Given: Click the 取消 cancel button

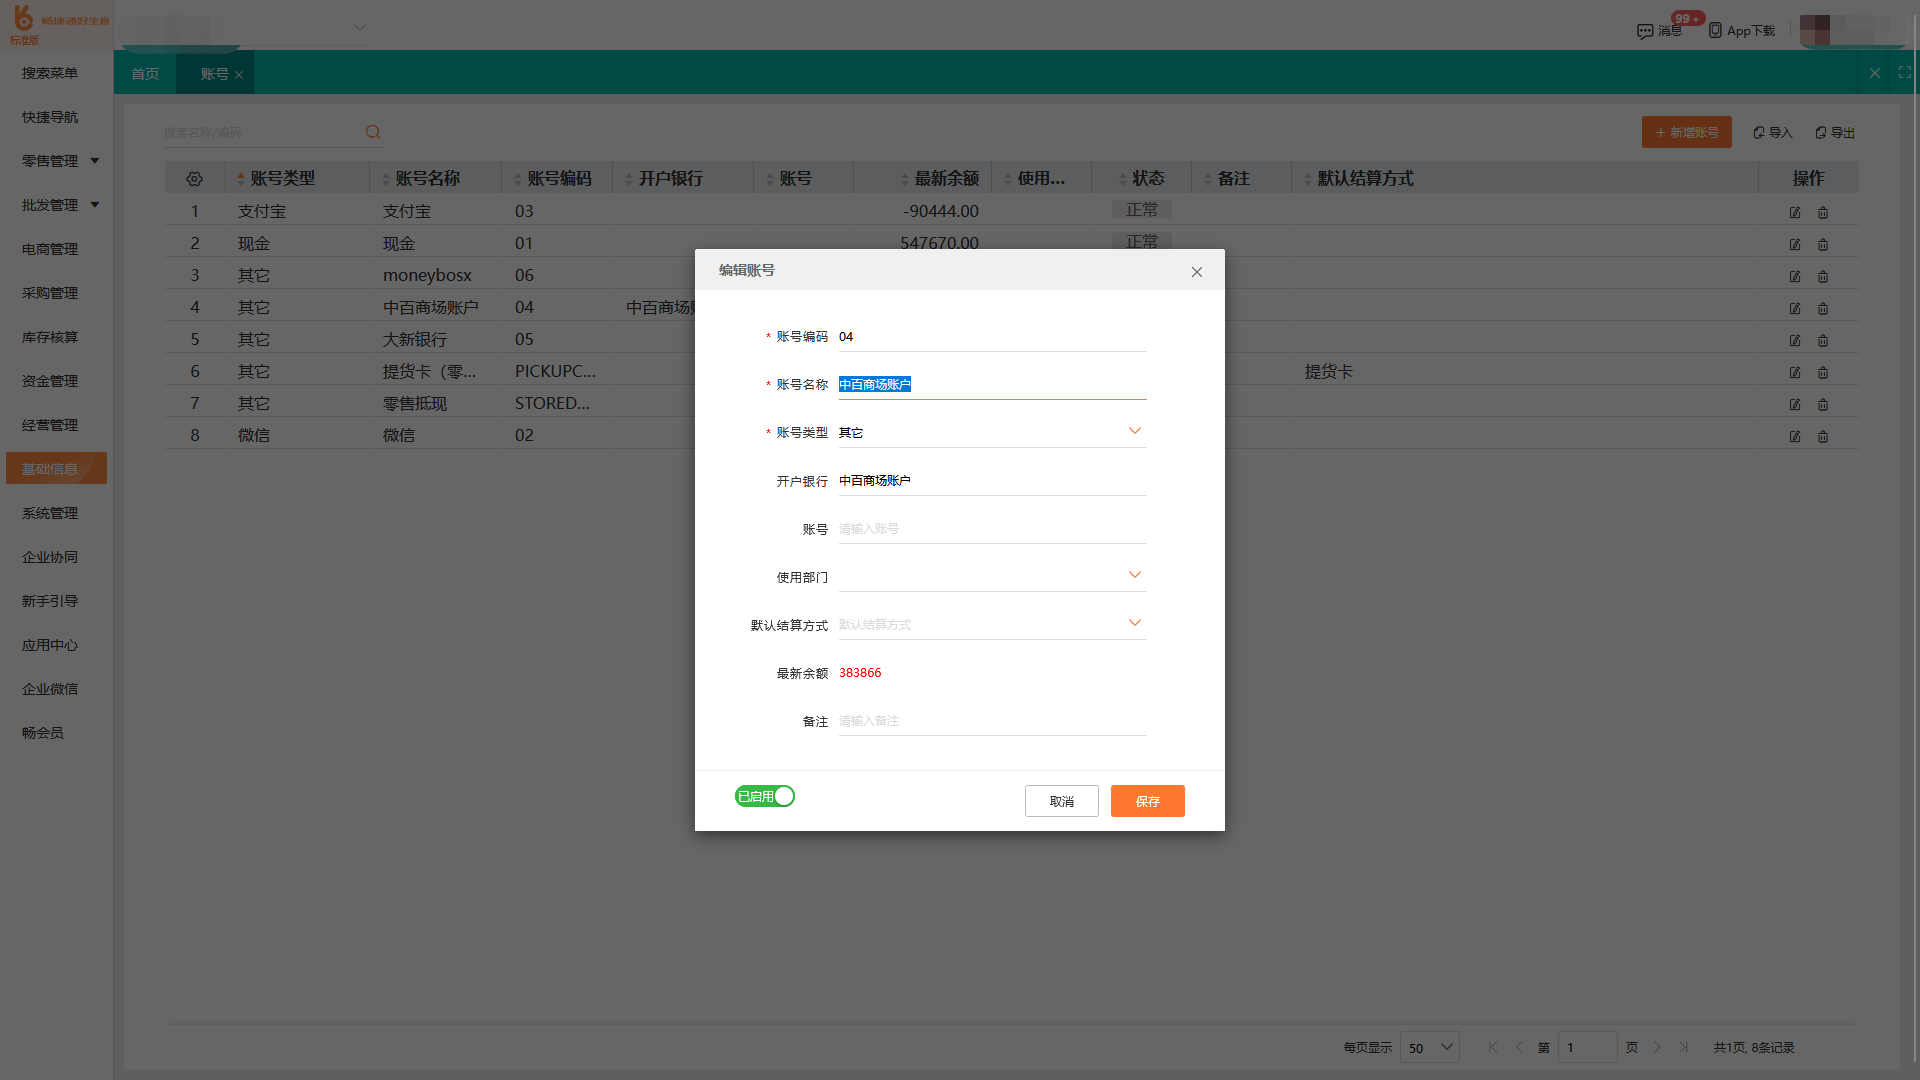Looking at the screenshot, I should (x=1063, y=800).
